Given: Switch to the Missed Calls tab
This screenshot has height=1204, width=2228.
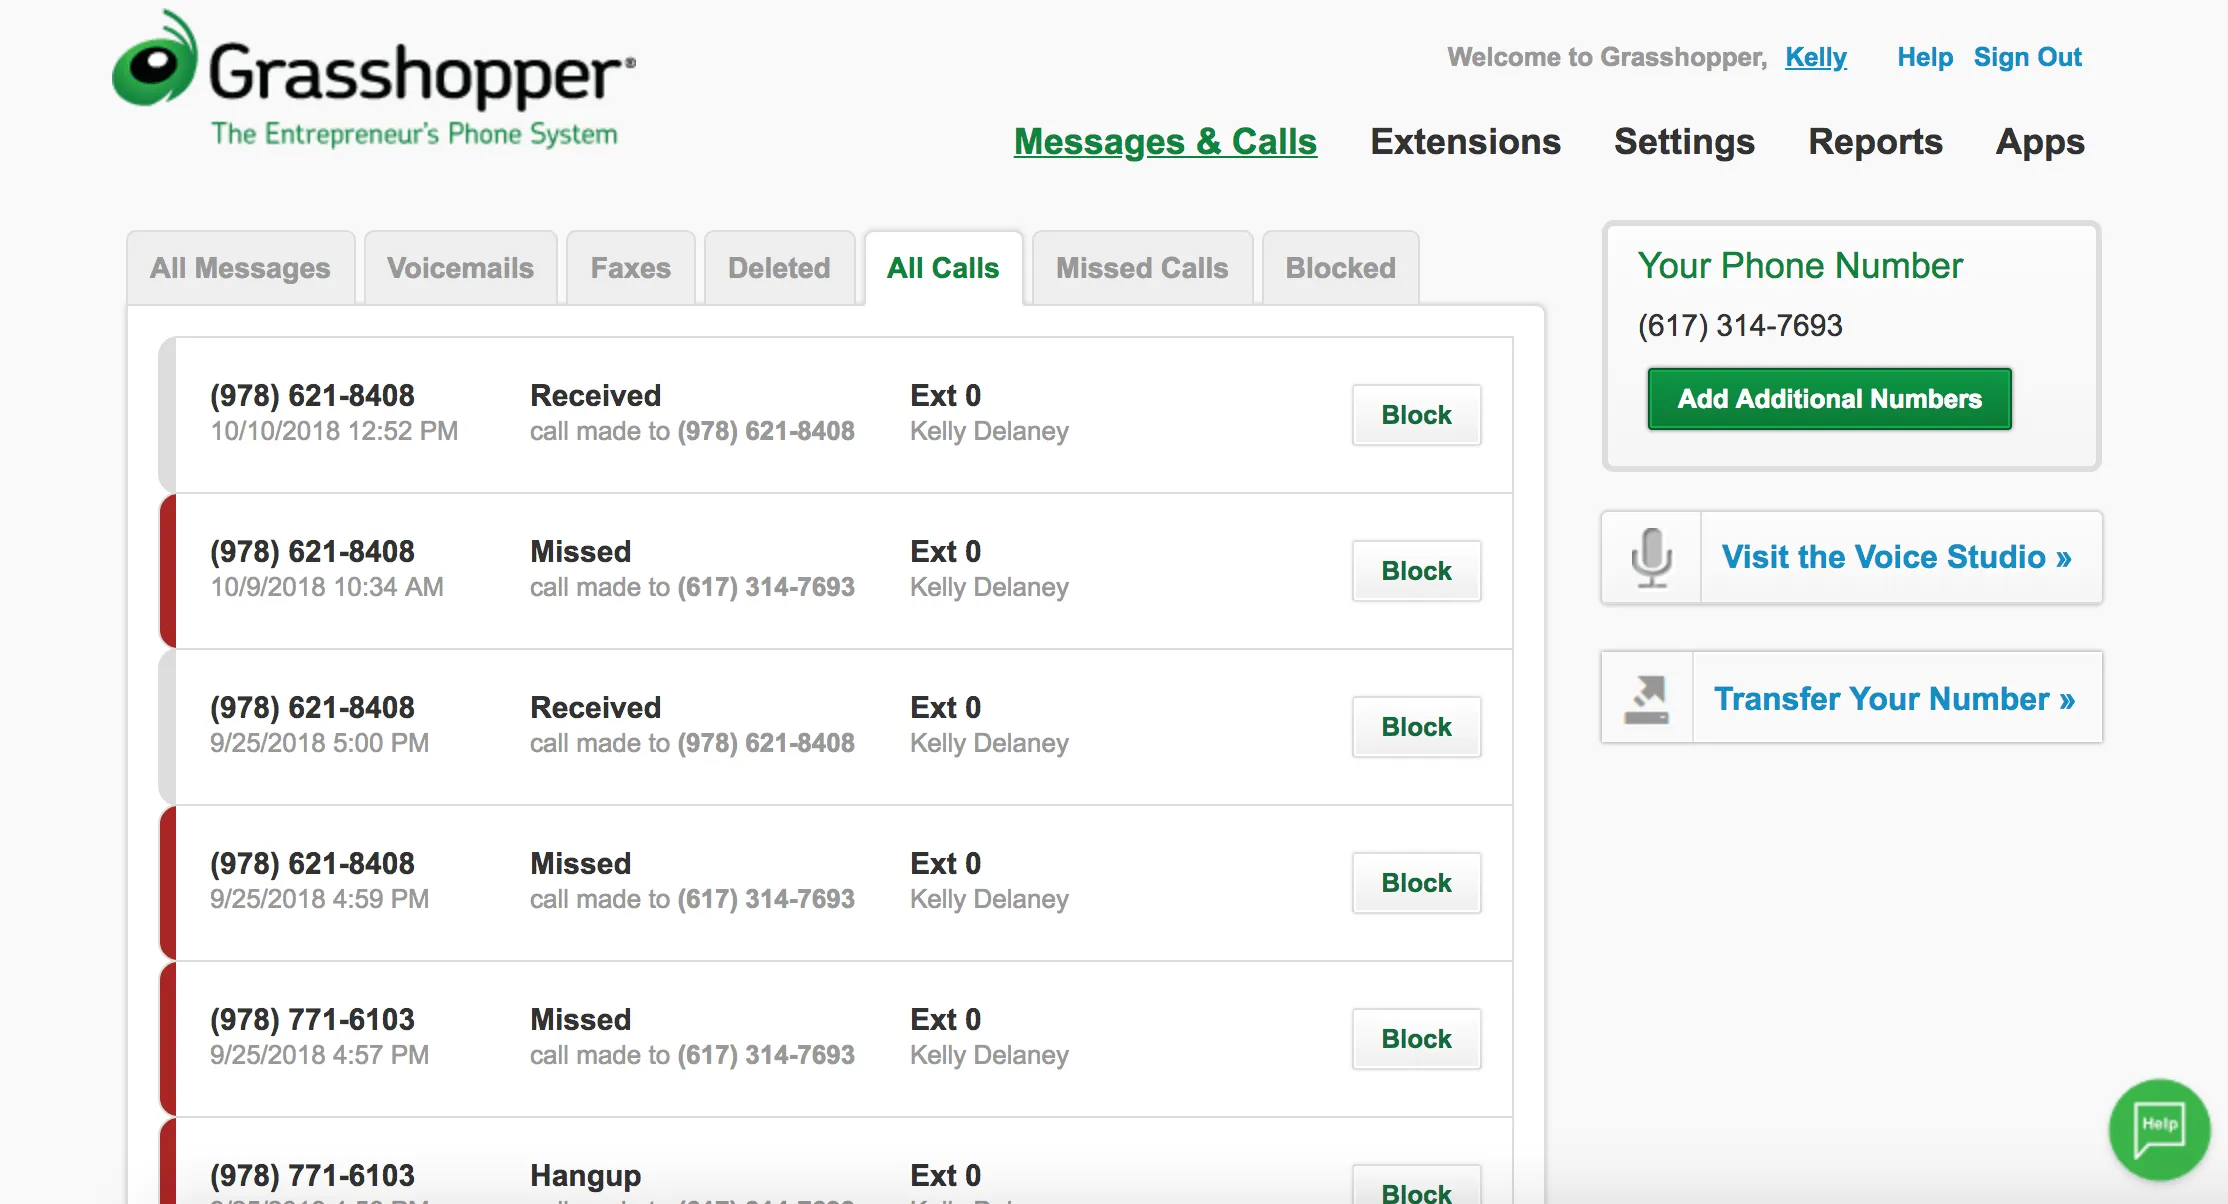Looking at the screenshot, I should (x=1141, y=268).
